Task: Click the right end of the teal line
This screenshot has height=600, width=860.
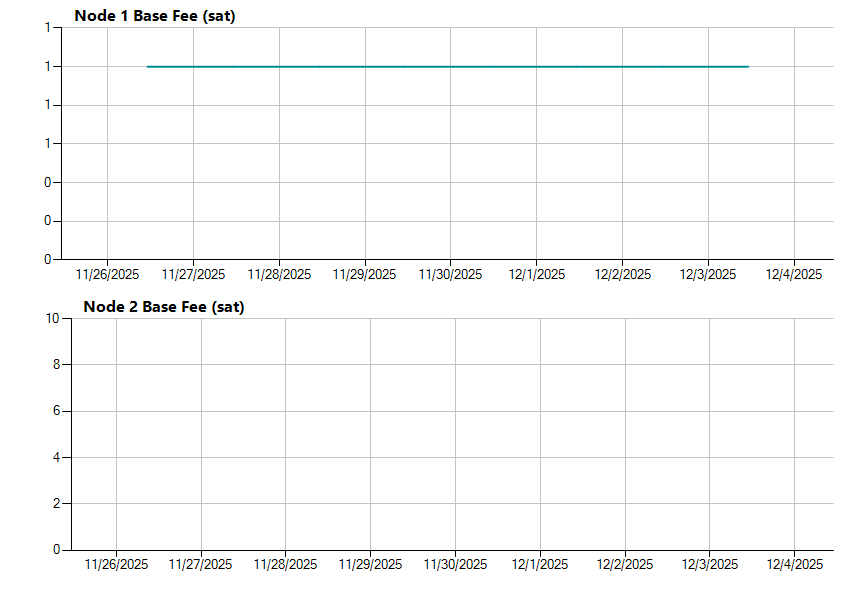Action: 746,67
